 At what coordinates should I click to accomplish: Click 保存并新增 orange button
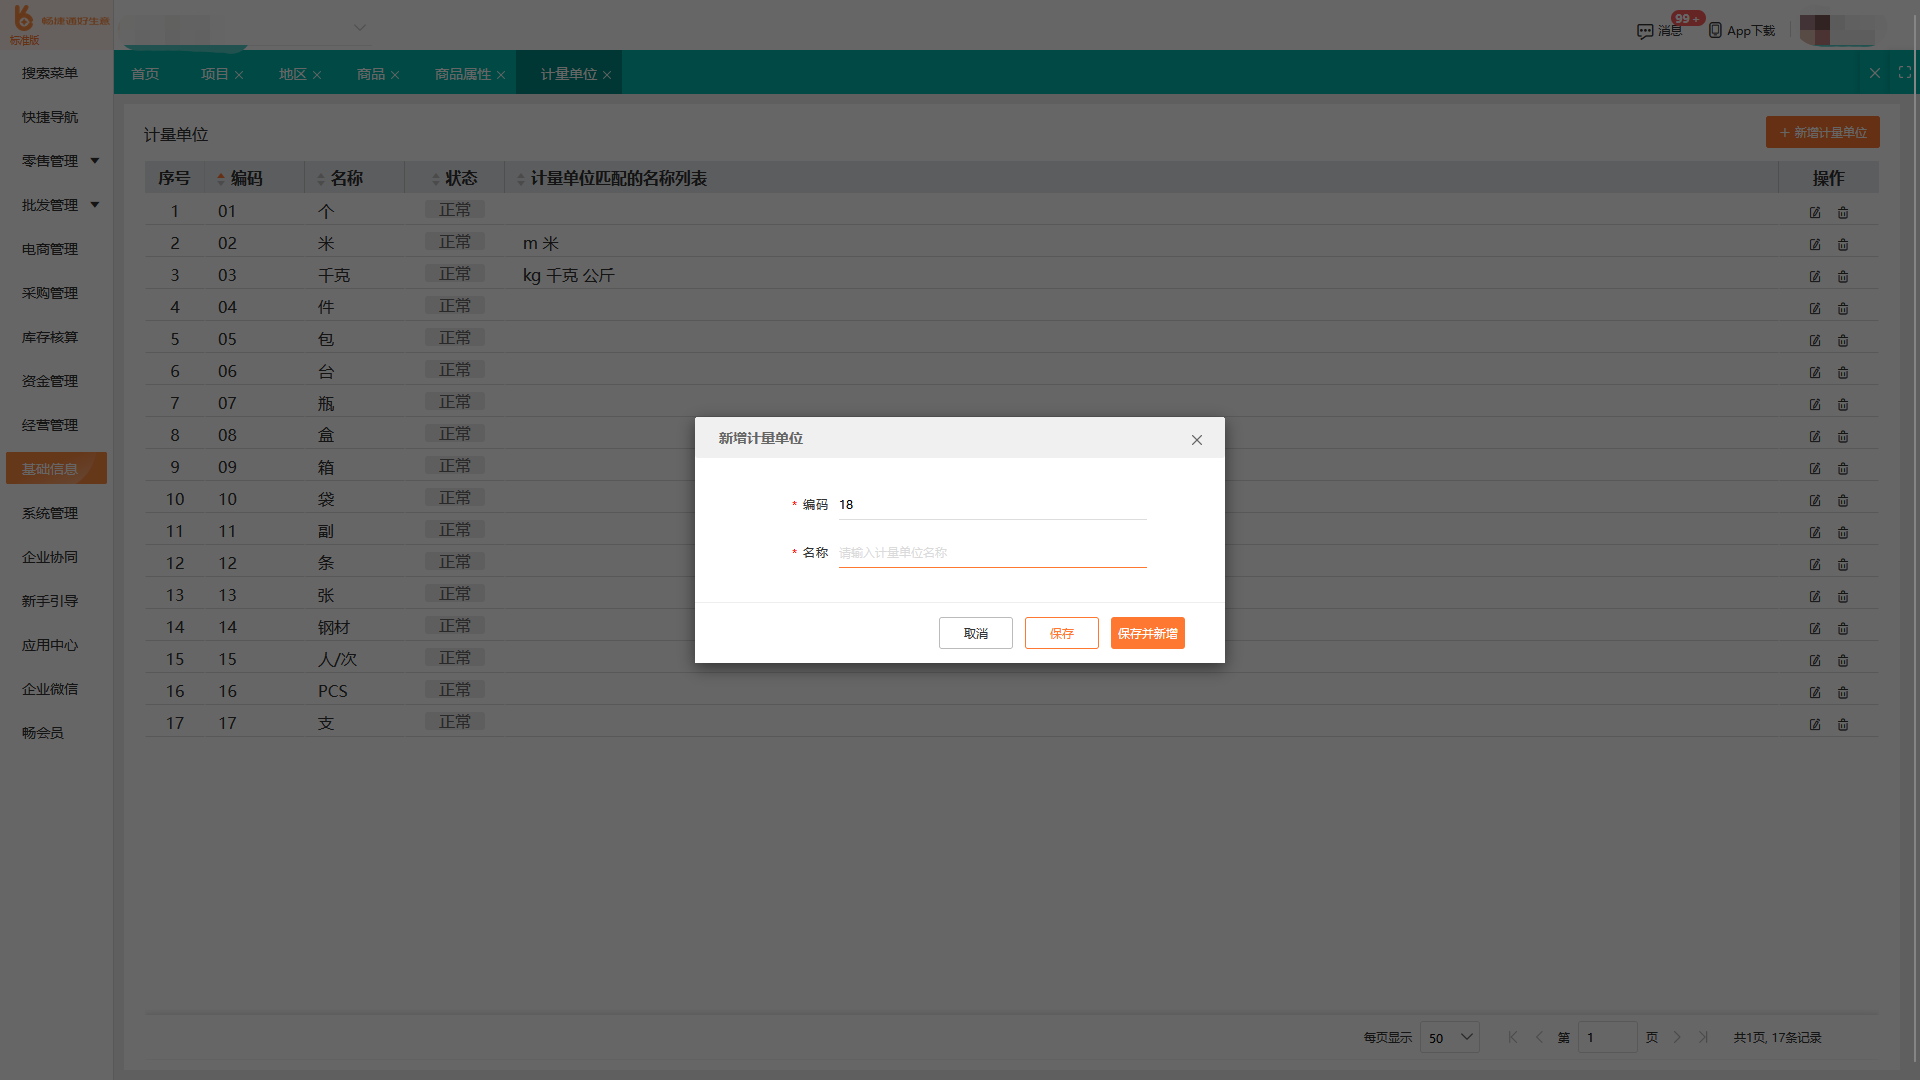tap(1147, 633)
